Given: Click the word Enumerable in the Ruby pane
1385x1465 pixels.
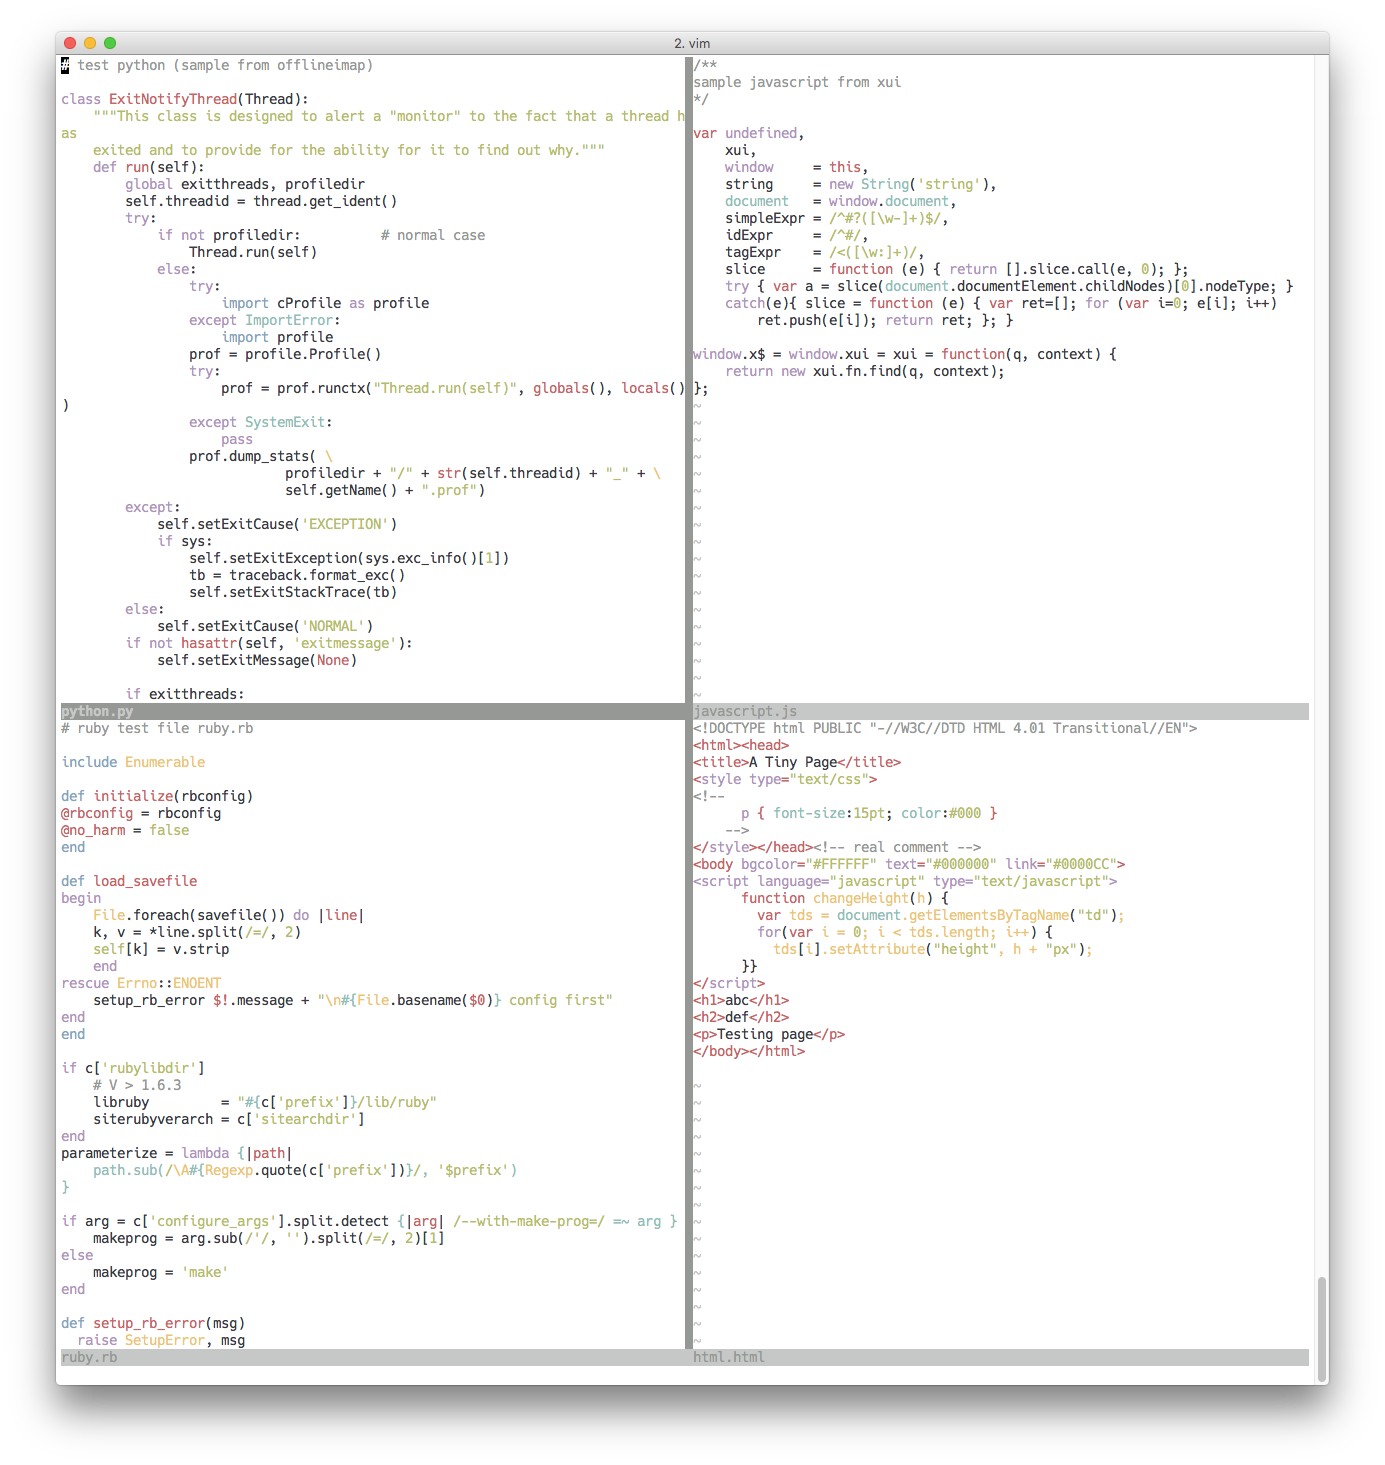Looking at the screenshot, I should coord(165,762).
